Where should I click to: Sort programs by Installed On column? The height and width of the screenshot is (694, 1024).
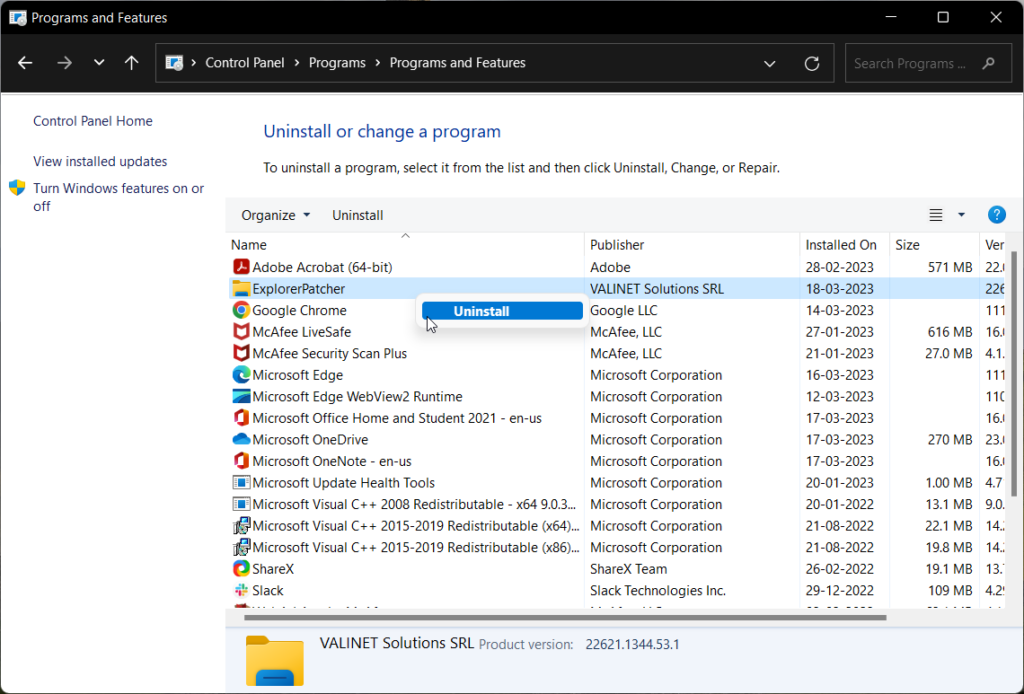(x=844, y=245)
